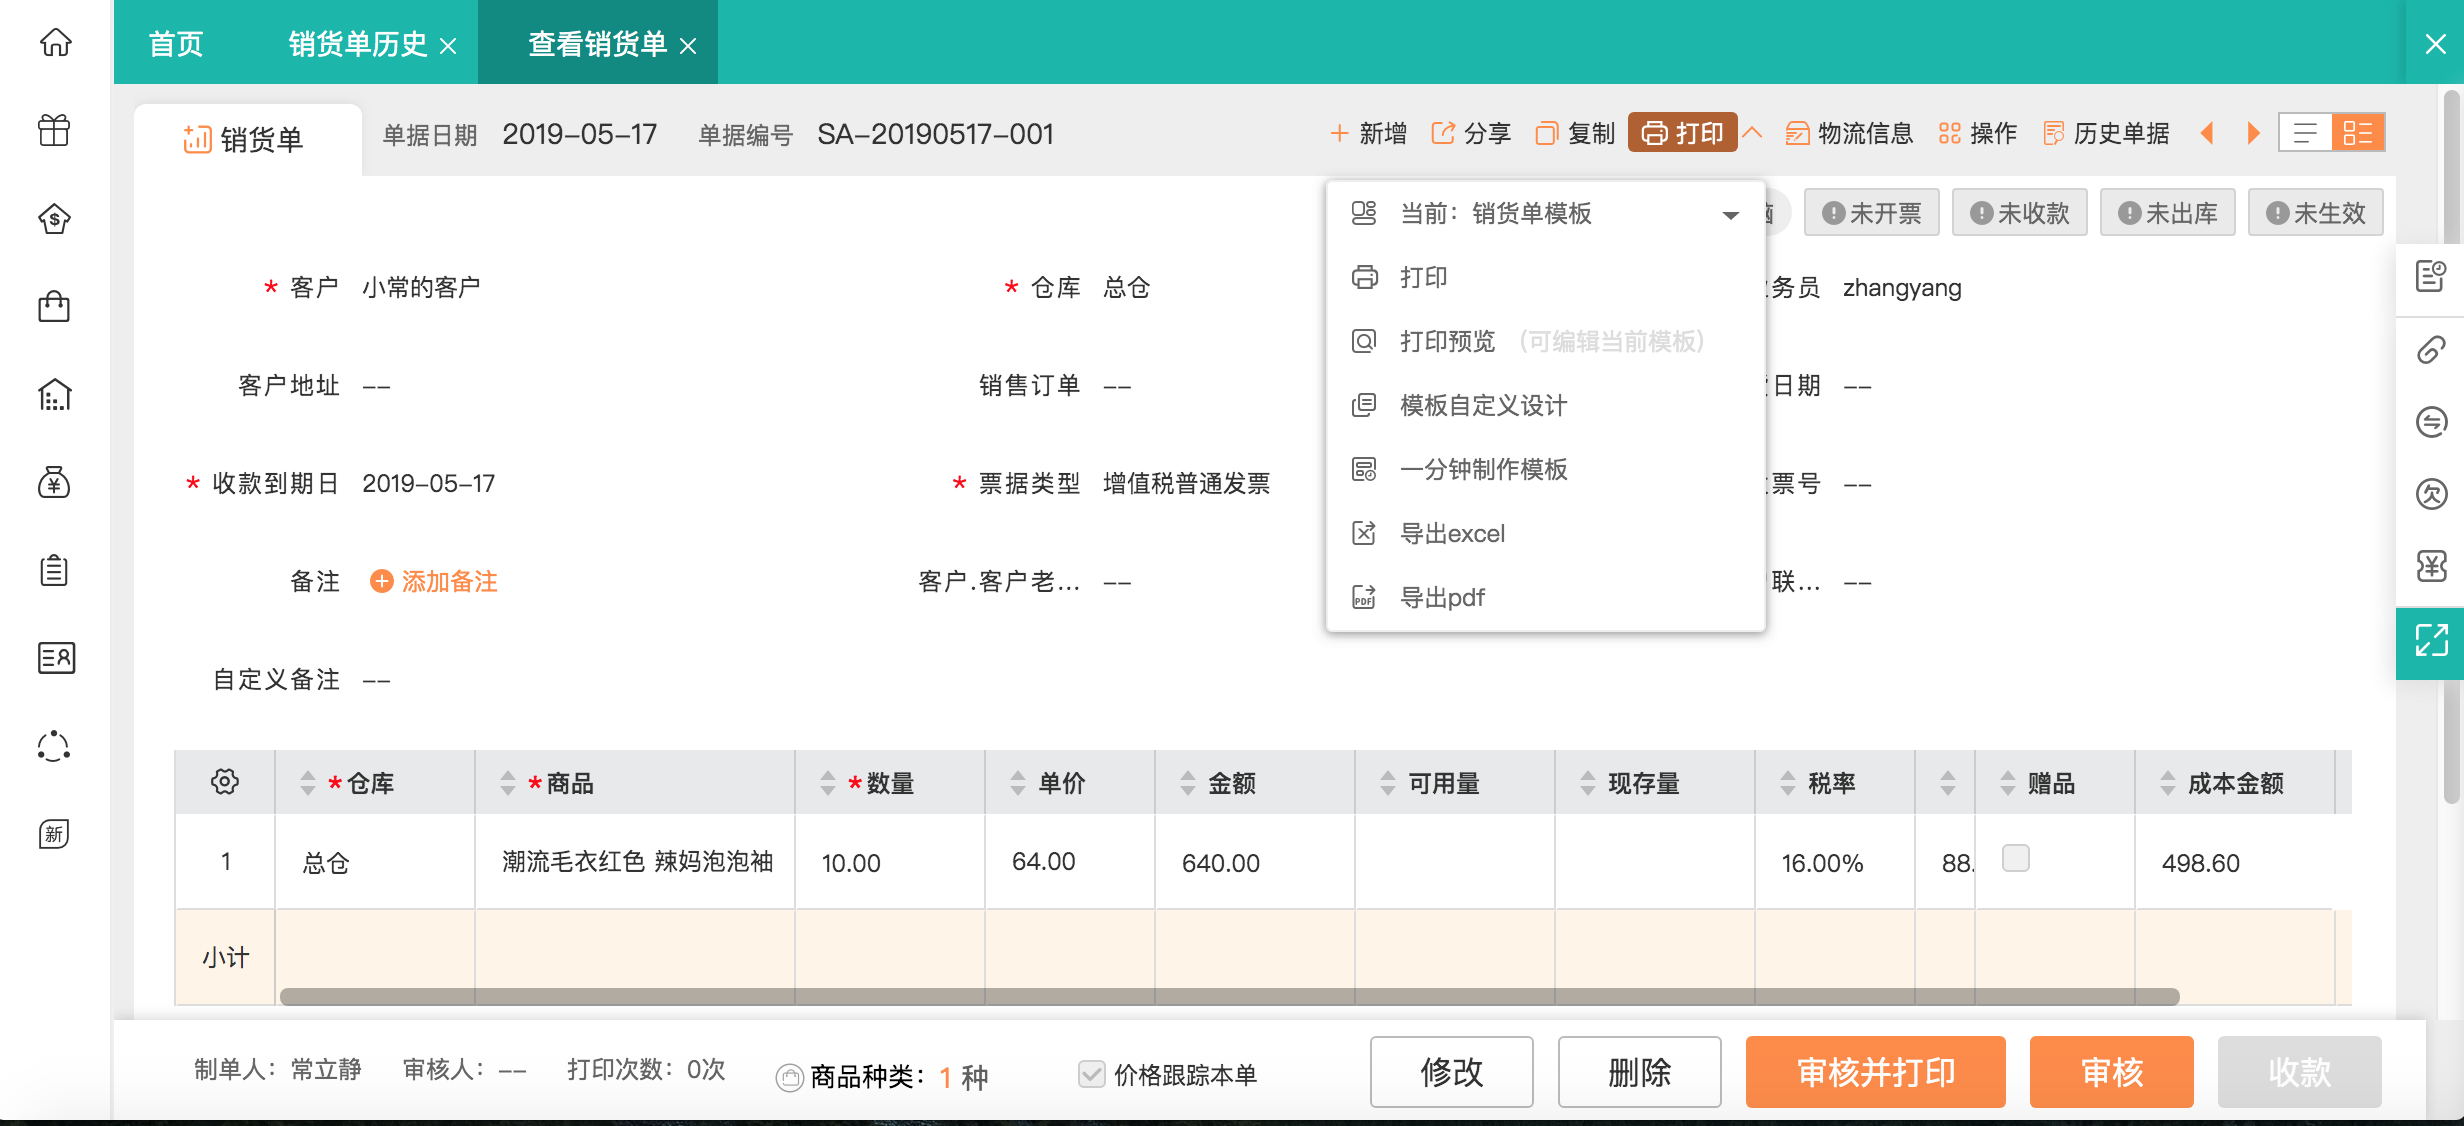Click the 打印预览 preview option
Screen dimensions: 2464x1126
[x=1446, y=341]
